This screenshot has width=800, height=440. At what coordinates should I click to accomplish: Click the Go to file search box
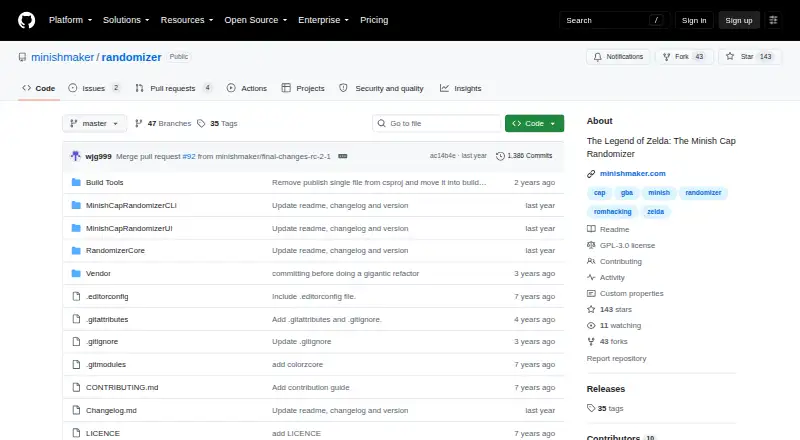pos(437,124)
